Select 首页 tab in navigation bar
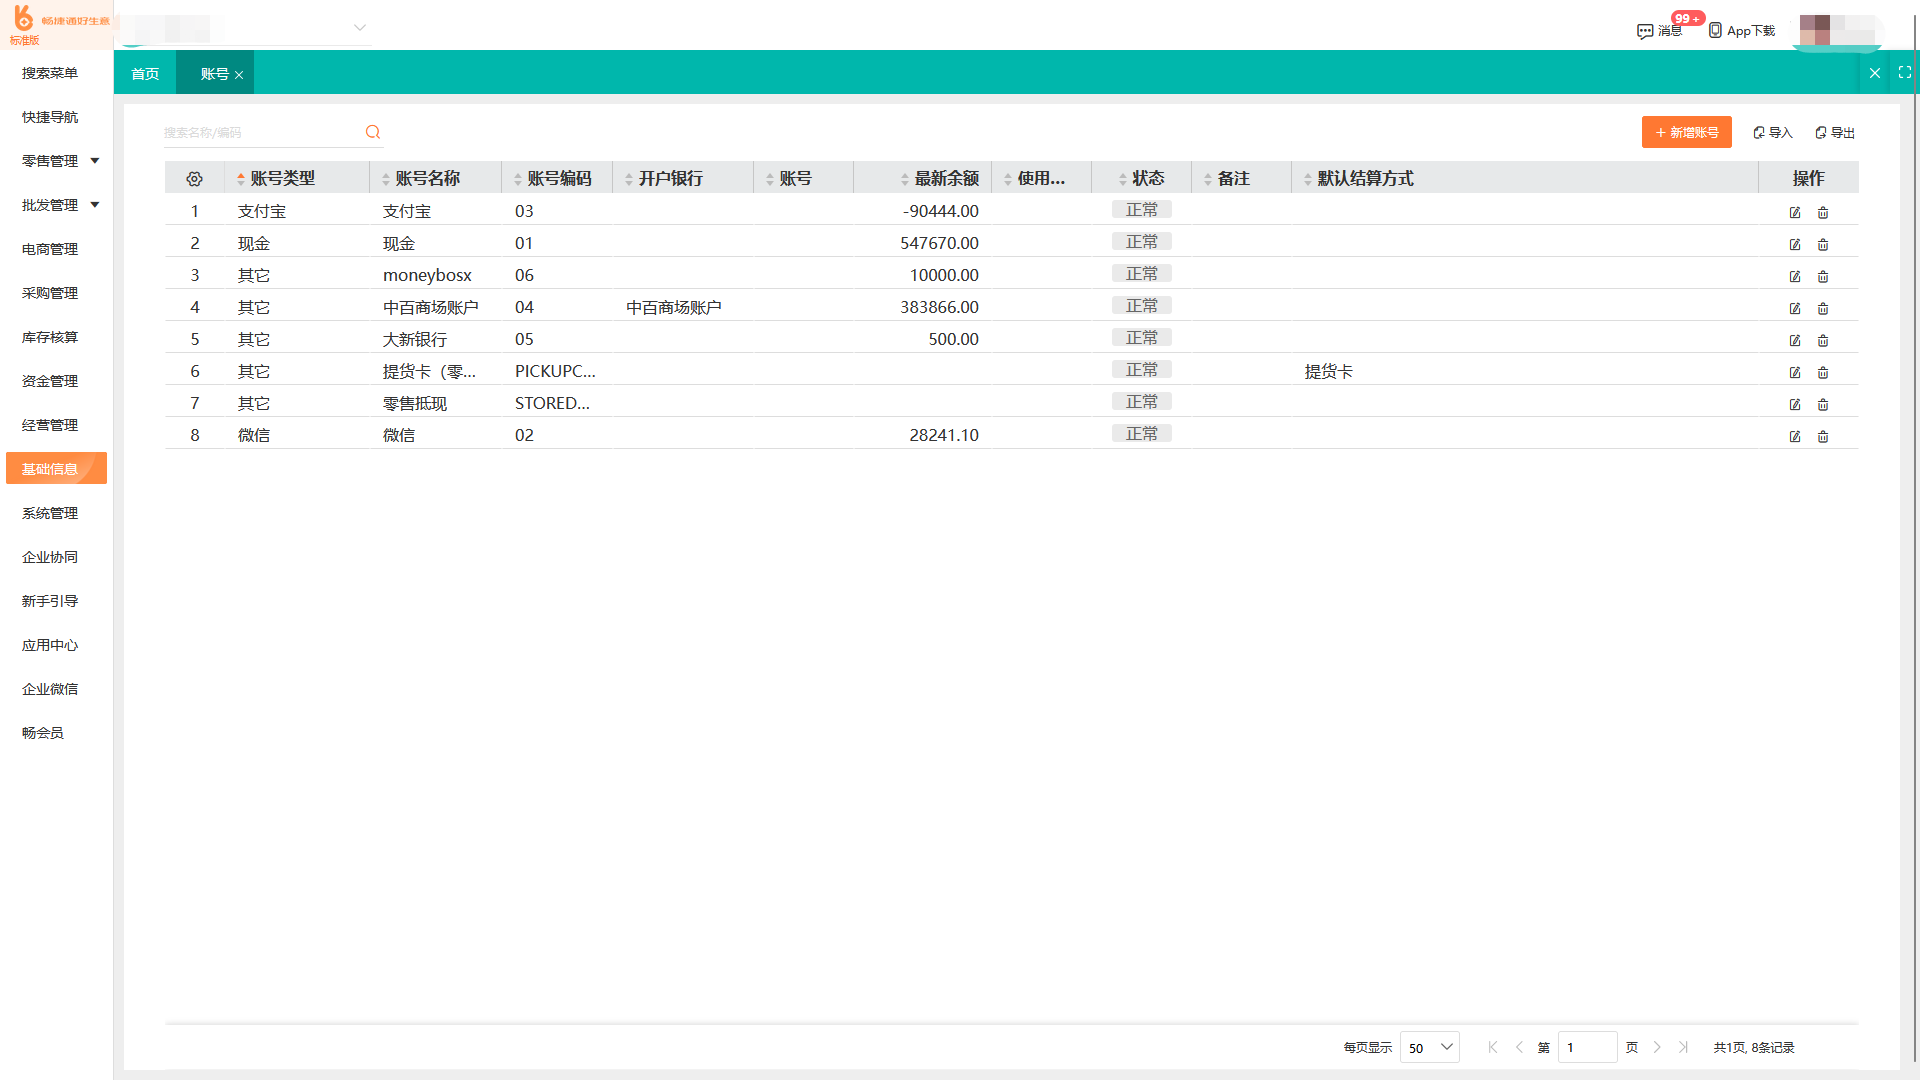Image resolution: width=1920 pixels, height=1080 pixels. click(146, 74)
